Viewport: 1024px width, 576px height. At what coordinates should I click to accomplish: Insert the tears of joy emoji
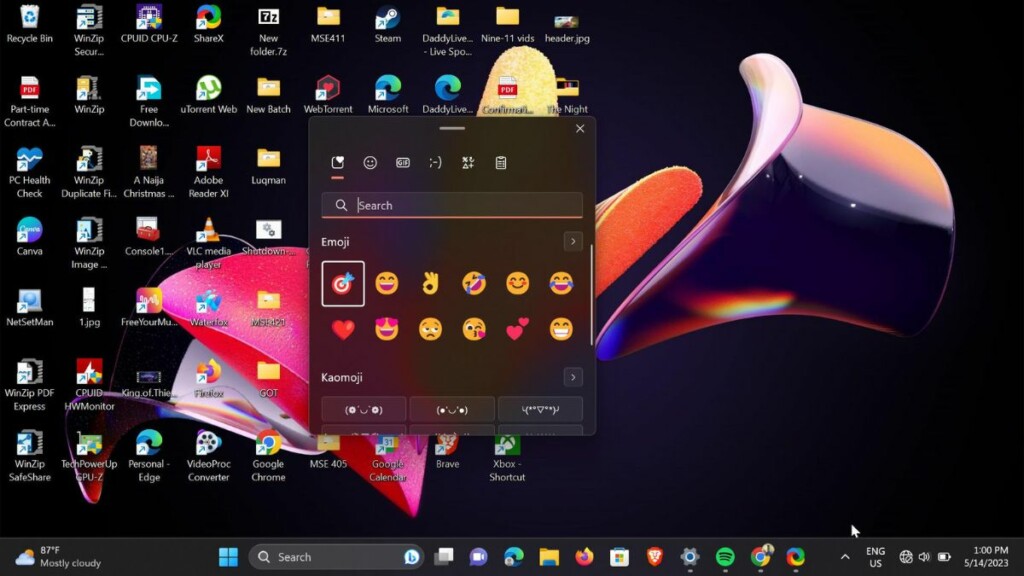coord(561,283)
